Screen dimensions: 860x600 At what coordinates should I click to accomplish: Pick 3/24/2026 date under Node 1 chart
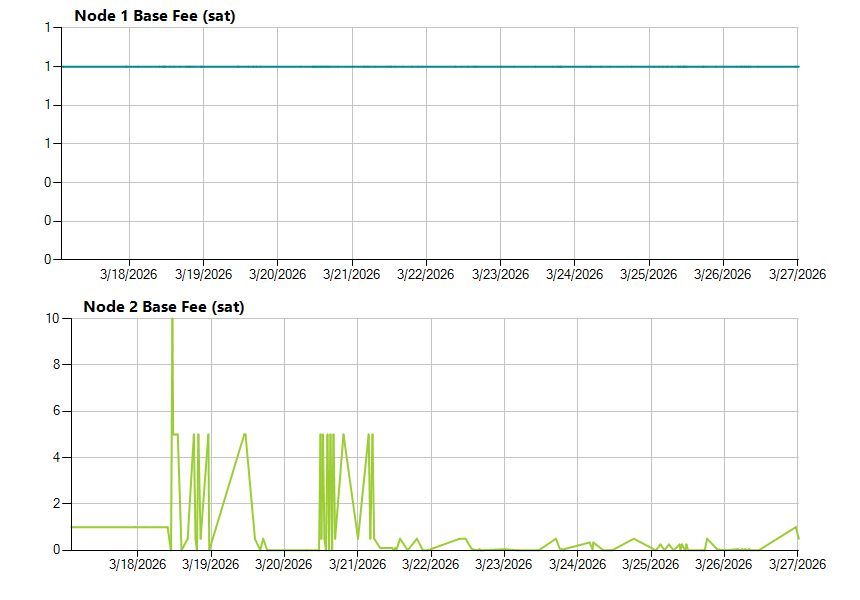point(574,274)
